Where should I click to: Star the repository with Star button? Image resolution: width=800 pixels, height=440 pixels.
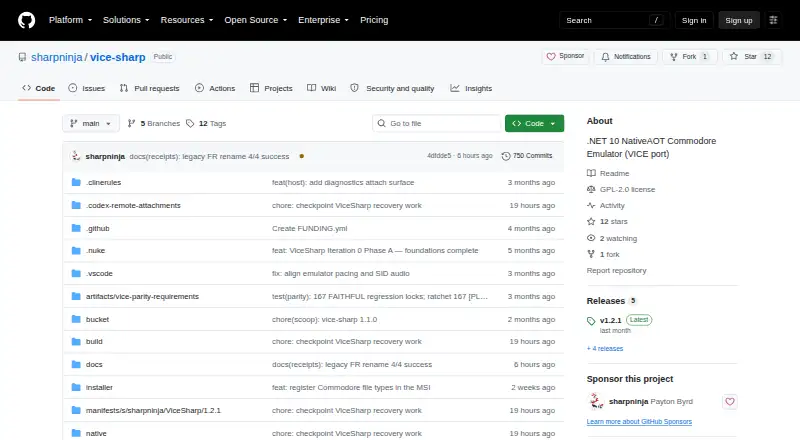click(x=752, y=57)
